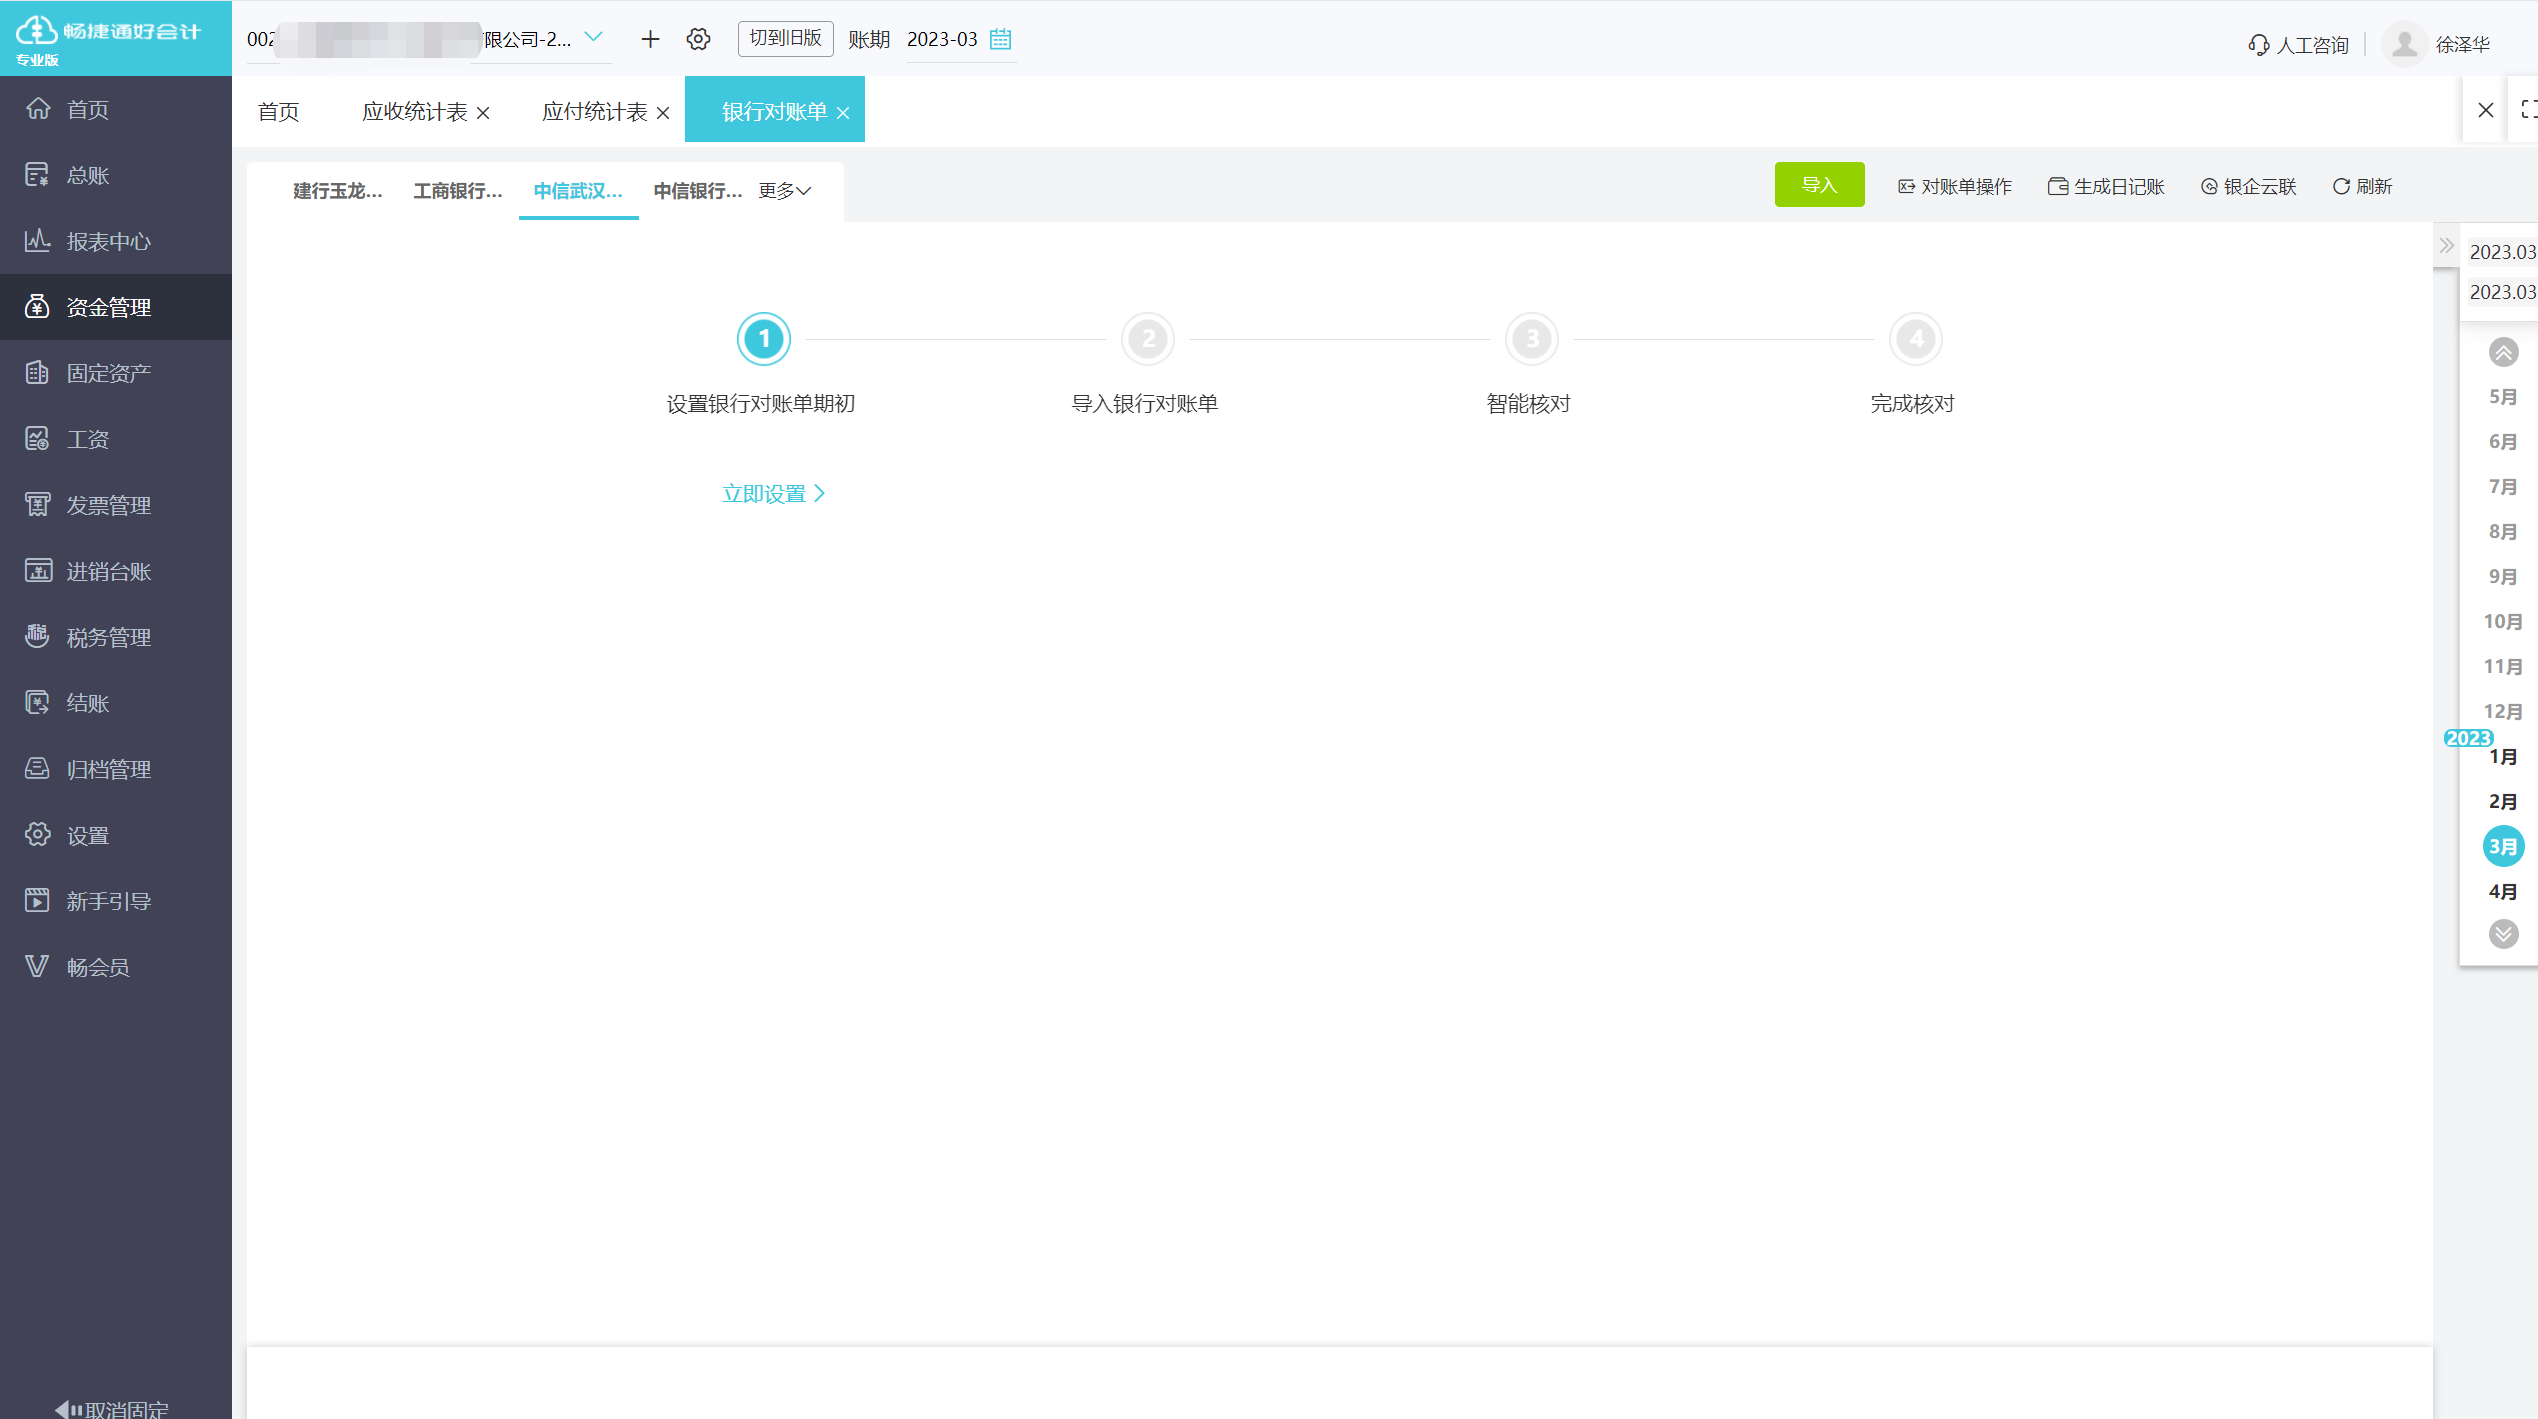Click the 立即设置 link

point(767,493)
